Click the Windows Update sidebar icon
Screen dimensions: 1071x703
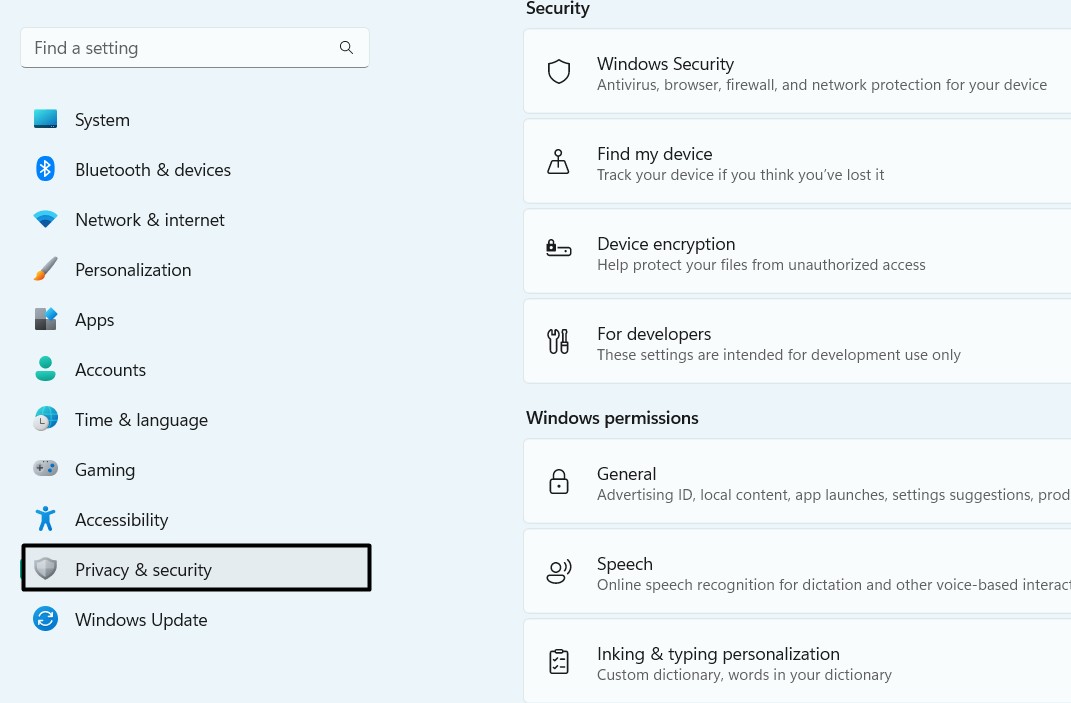coord(45,619)
